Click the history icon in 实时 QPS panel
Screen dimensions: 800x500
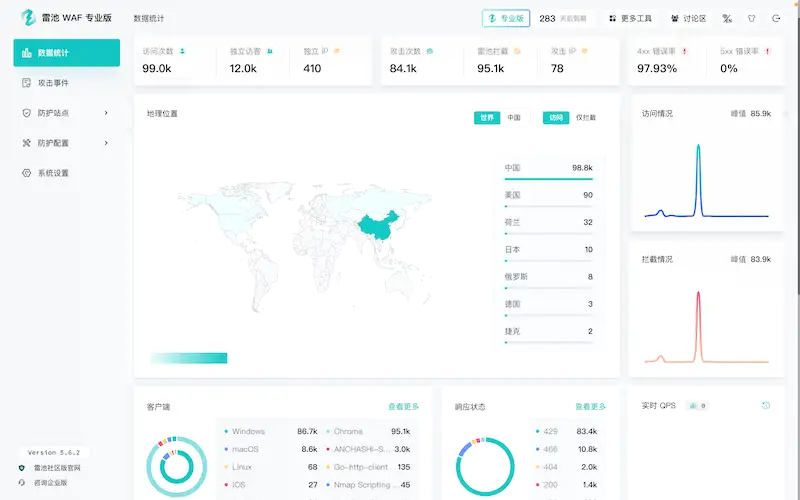[766, 405]
